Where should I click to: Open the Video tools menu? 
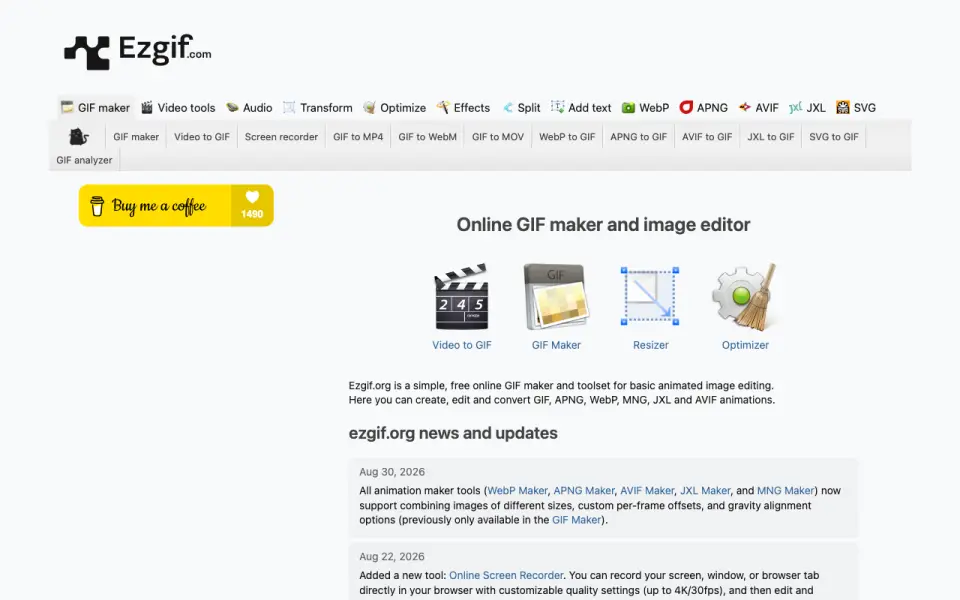[178, 108]
